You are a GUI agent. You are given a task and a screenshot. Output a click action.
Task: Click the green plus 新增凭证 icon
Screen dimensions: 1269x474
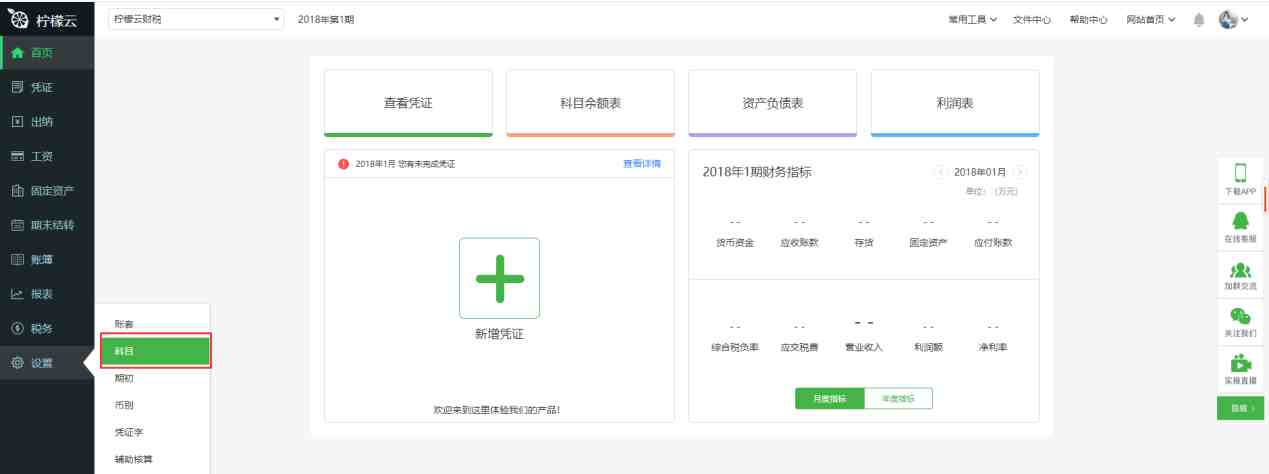(499, 278)
